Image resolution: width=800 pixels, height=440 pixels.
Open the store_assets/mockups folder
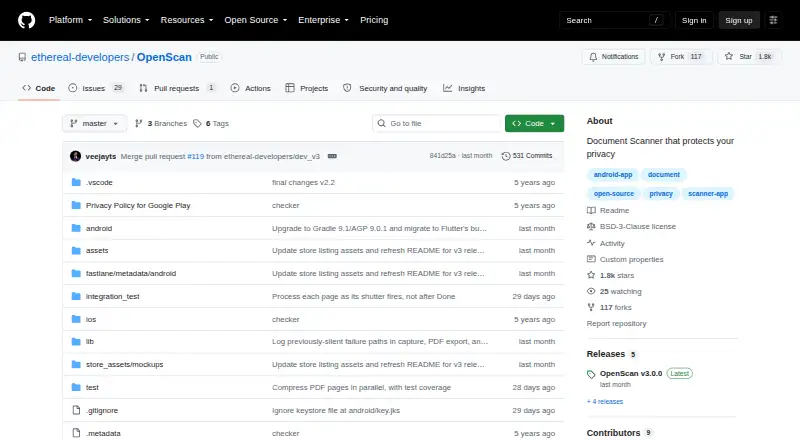(124, 364)
